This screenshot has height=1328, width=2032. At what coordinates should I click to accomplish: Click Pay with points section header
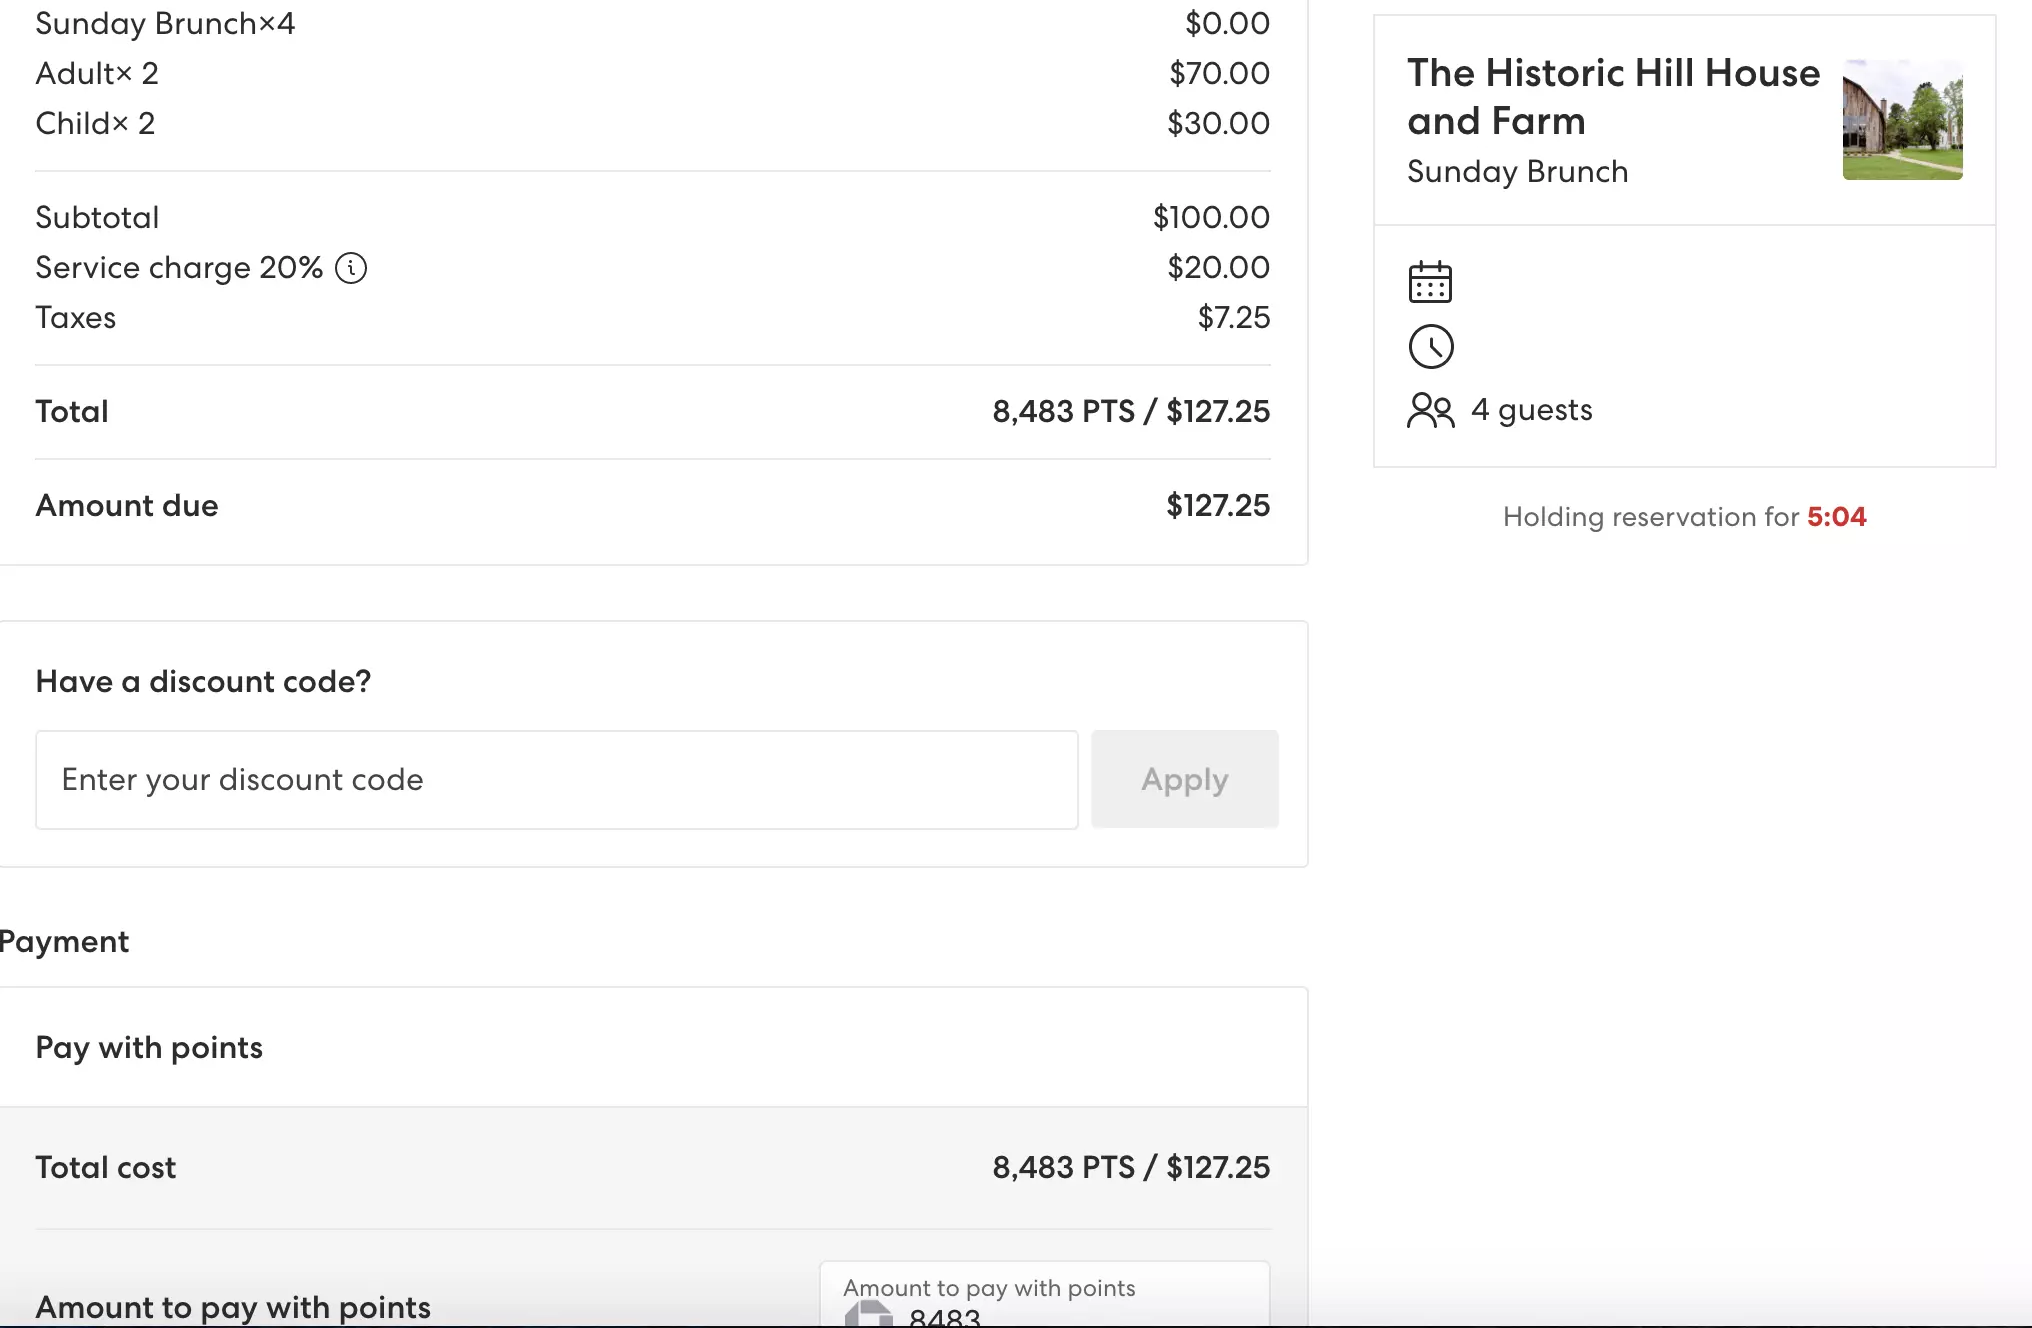(x=150, y=1046)
